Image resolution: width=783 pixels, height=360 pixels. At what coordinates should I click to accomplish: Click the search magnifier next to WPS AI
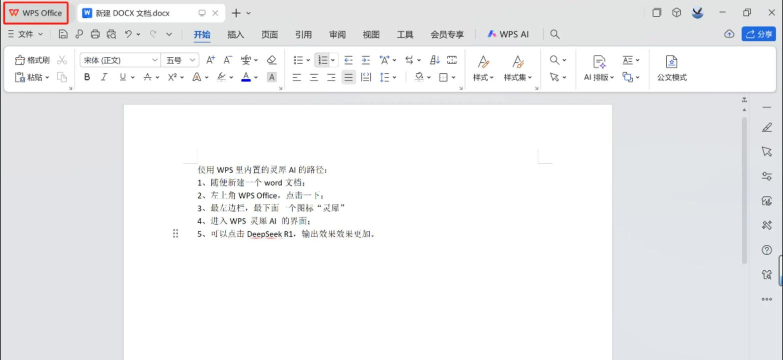click(x=555, y=34)
